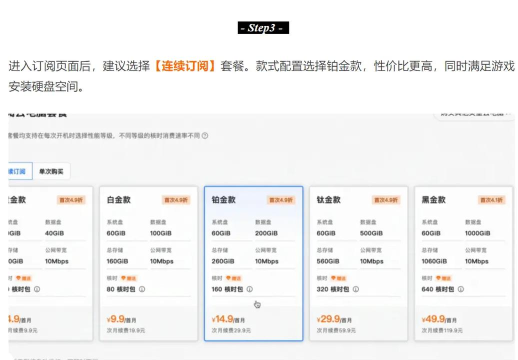518x360 pixels.
Task: Click 10Mbps bandwidth in 白金款 card
Action: point(162,261)
